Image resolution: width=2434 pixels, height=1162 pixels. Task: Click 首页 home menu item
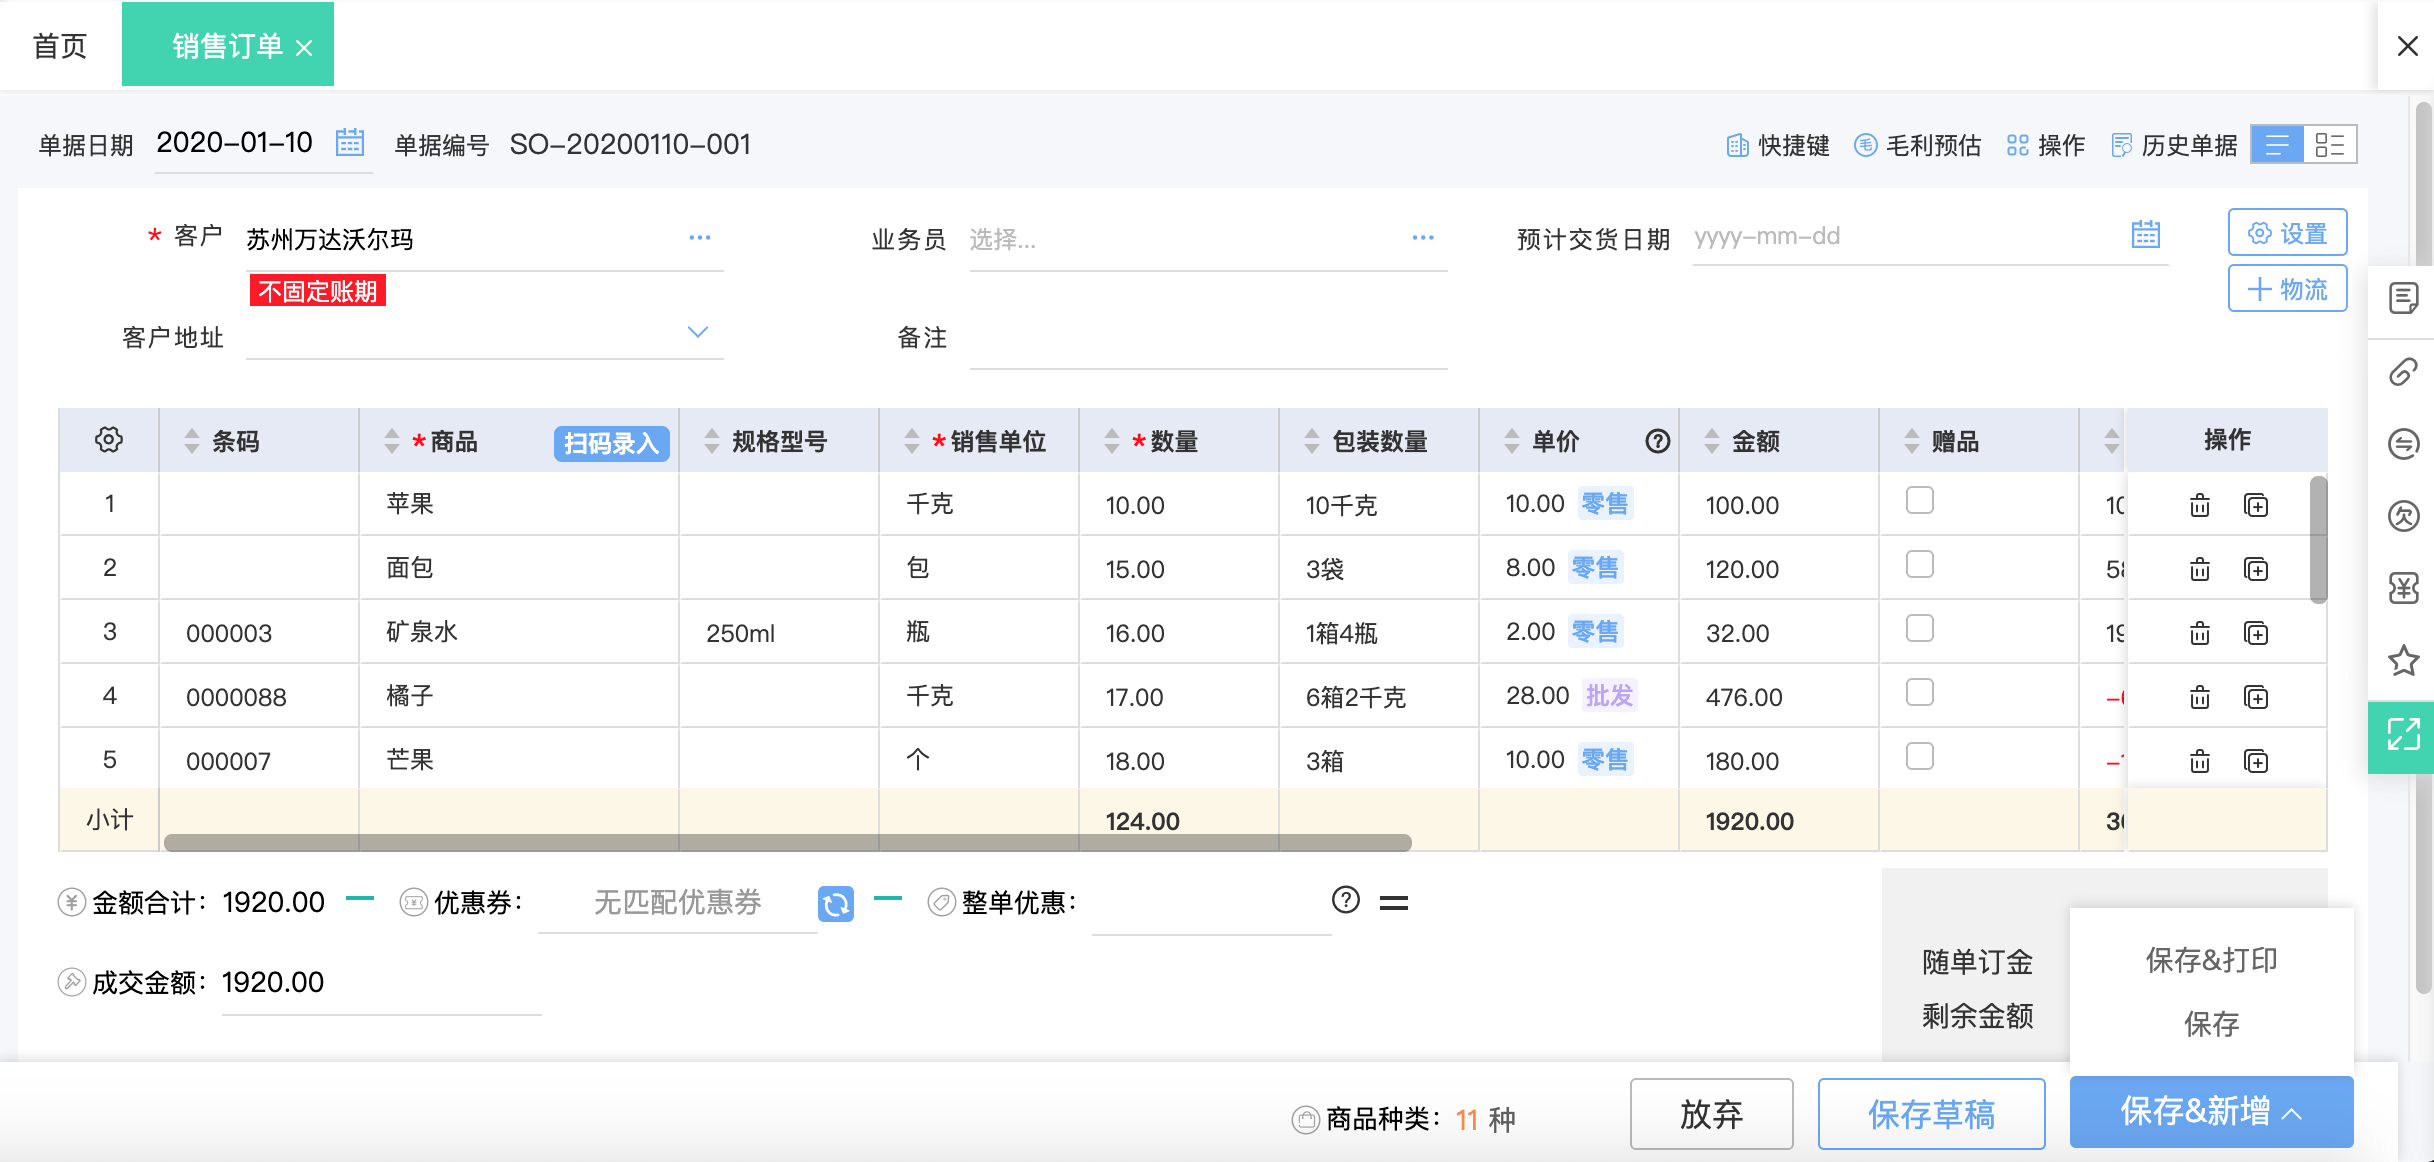pos(57,45)
